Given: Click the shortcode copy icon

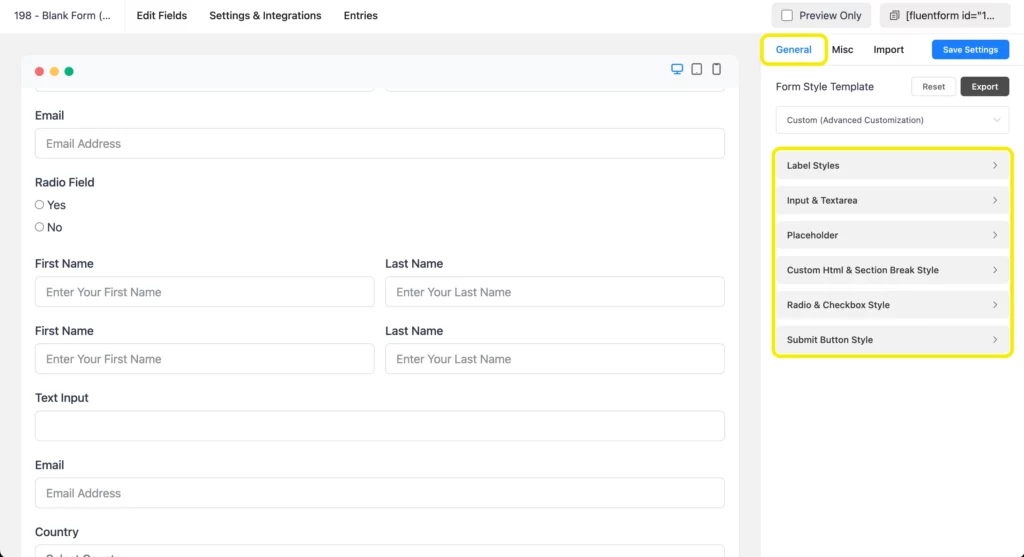Looking at the screenshot, I should click(895, 16).
